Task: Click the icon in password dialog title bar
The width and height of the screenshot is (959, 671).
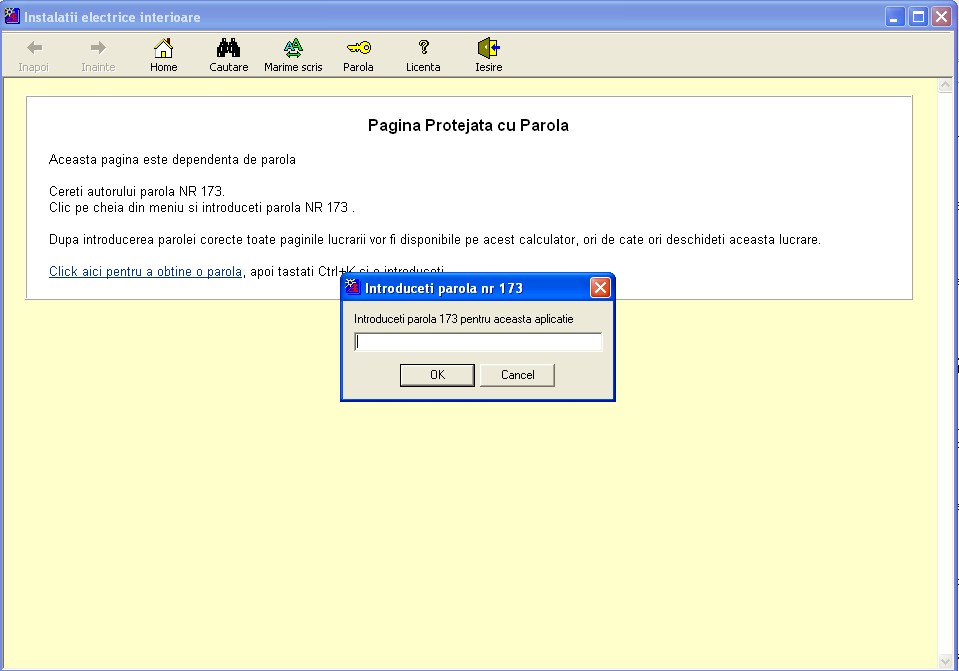Action: (x=352, y=288)
